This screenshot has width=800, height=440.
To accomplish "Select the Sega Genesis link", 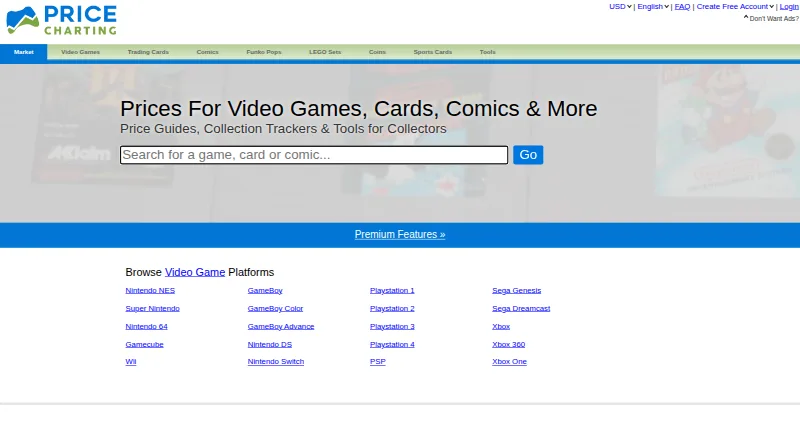I will pyautogui.click(x=516, y=290).
